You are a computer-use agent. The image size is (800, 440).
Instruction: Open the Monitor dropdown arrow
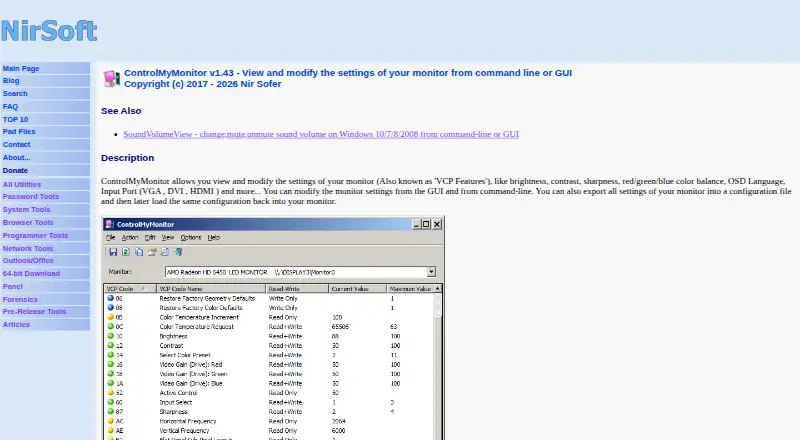(431, 272)
